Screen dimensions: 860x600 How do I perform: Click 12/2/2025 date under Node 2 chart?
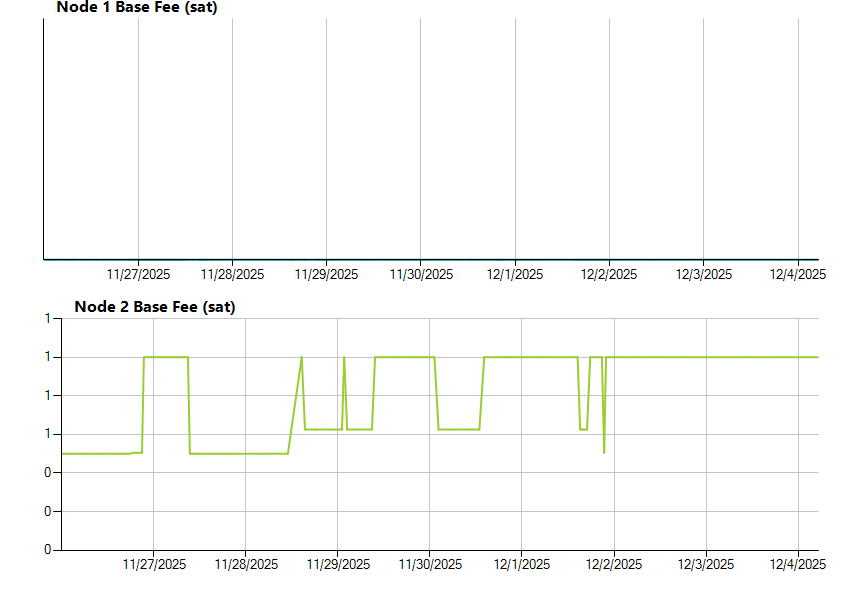click(x=615, y=565)
